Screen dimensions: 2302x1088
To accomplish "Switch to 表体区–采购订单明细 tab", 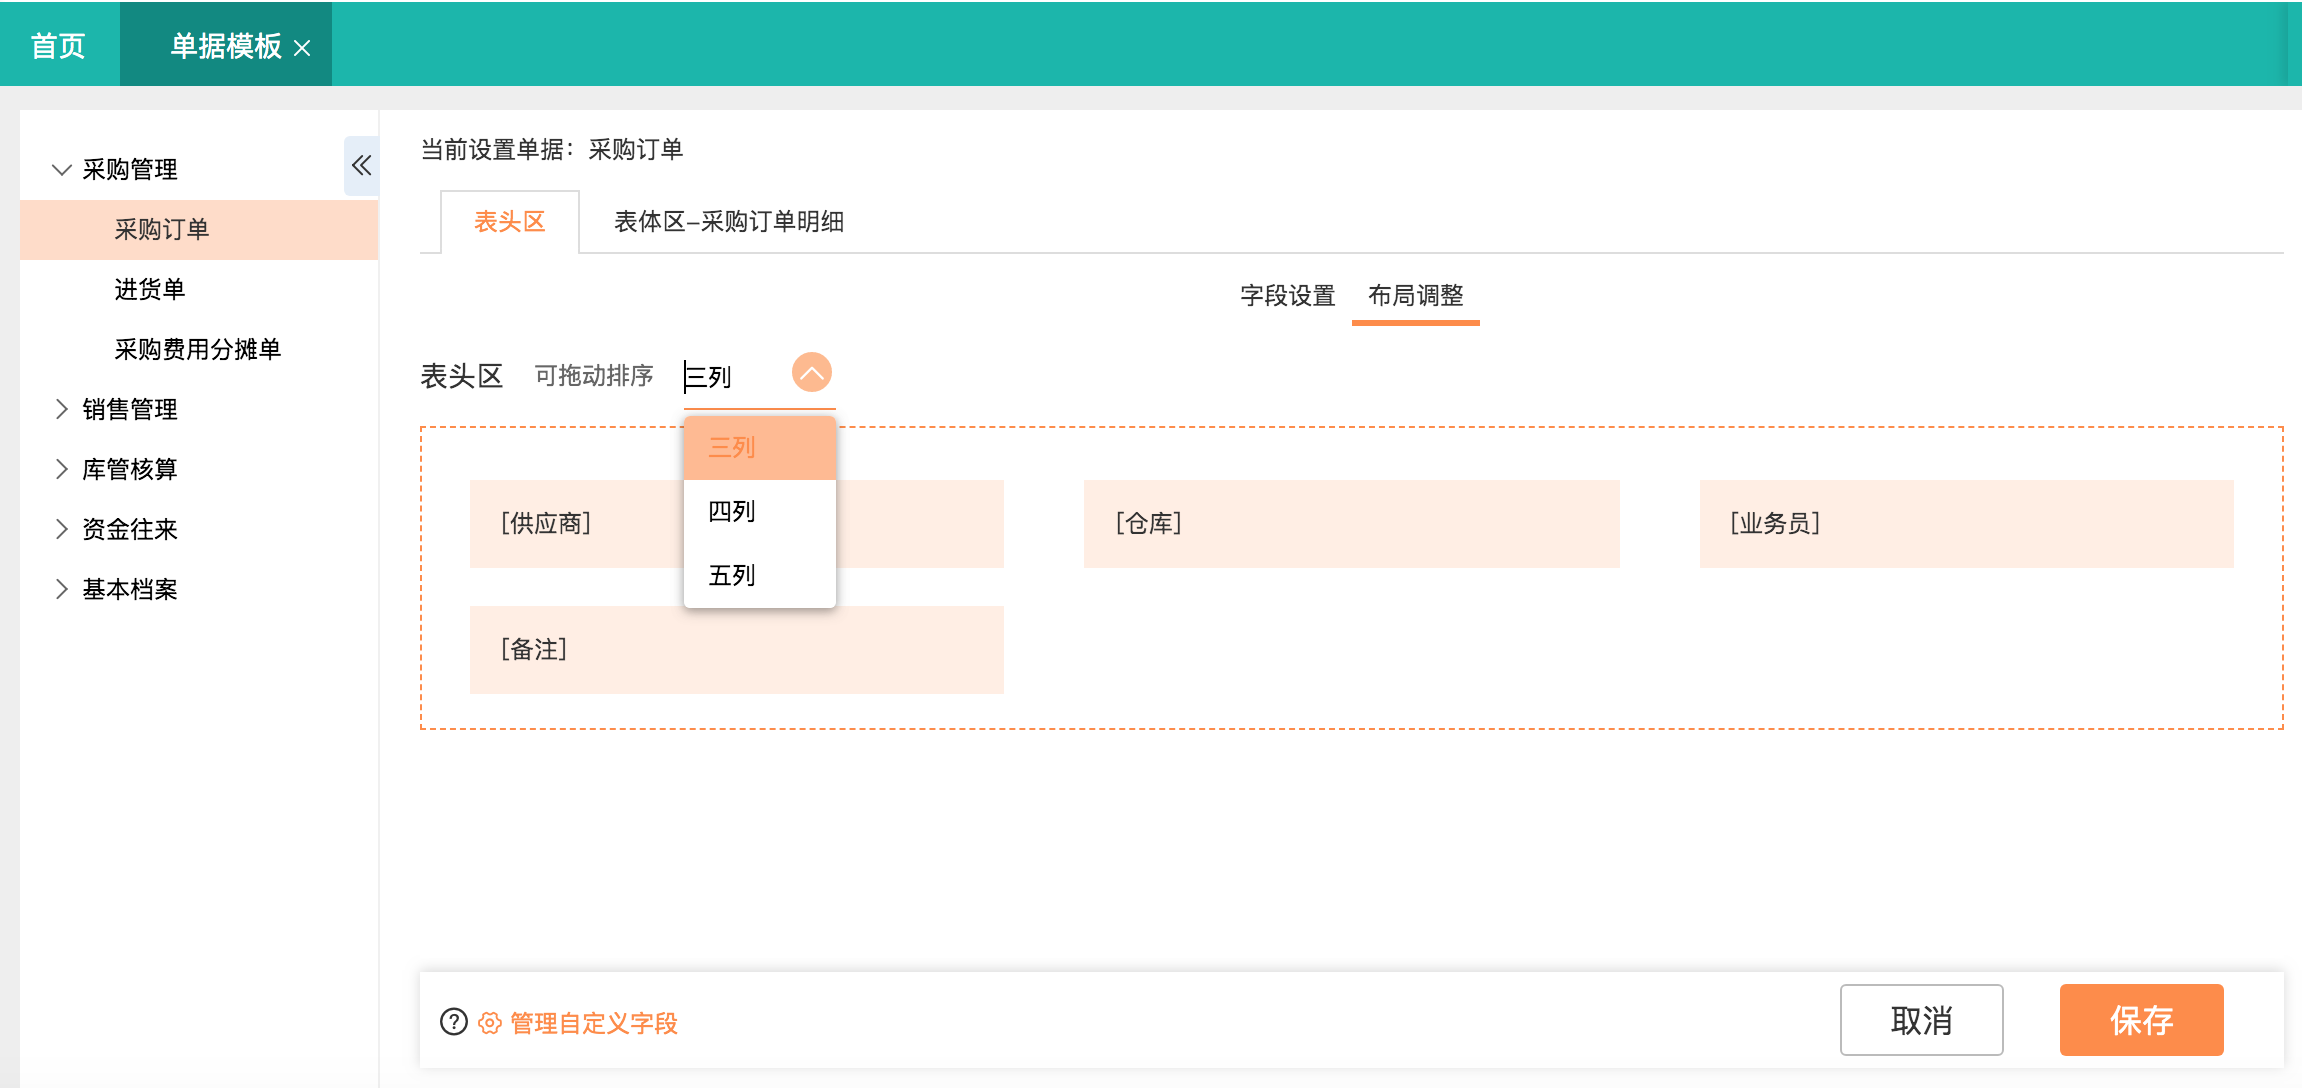I will tap(731, 223).
